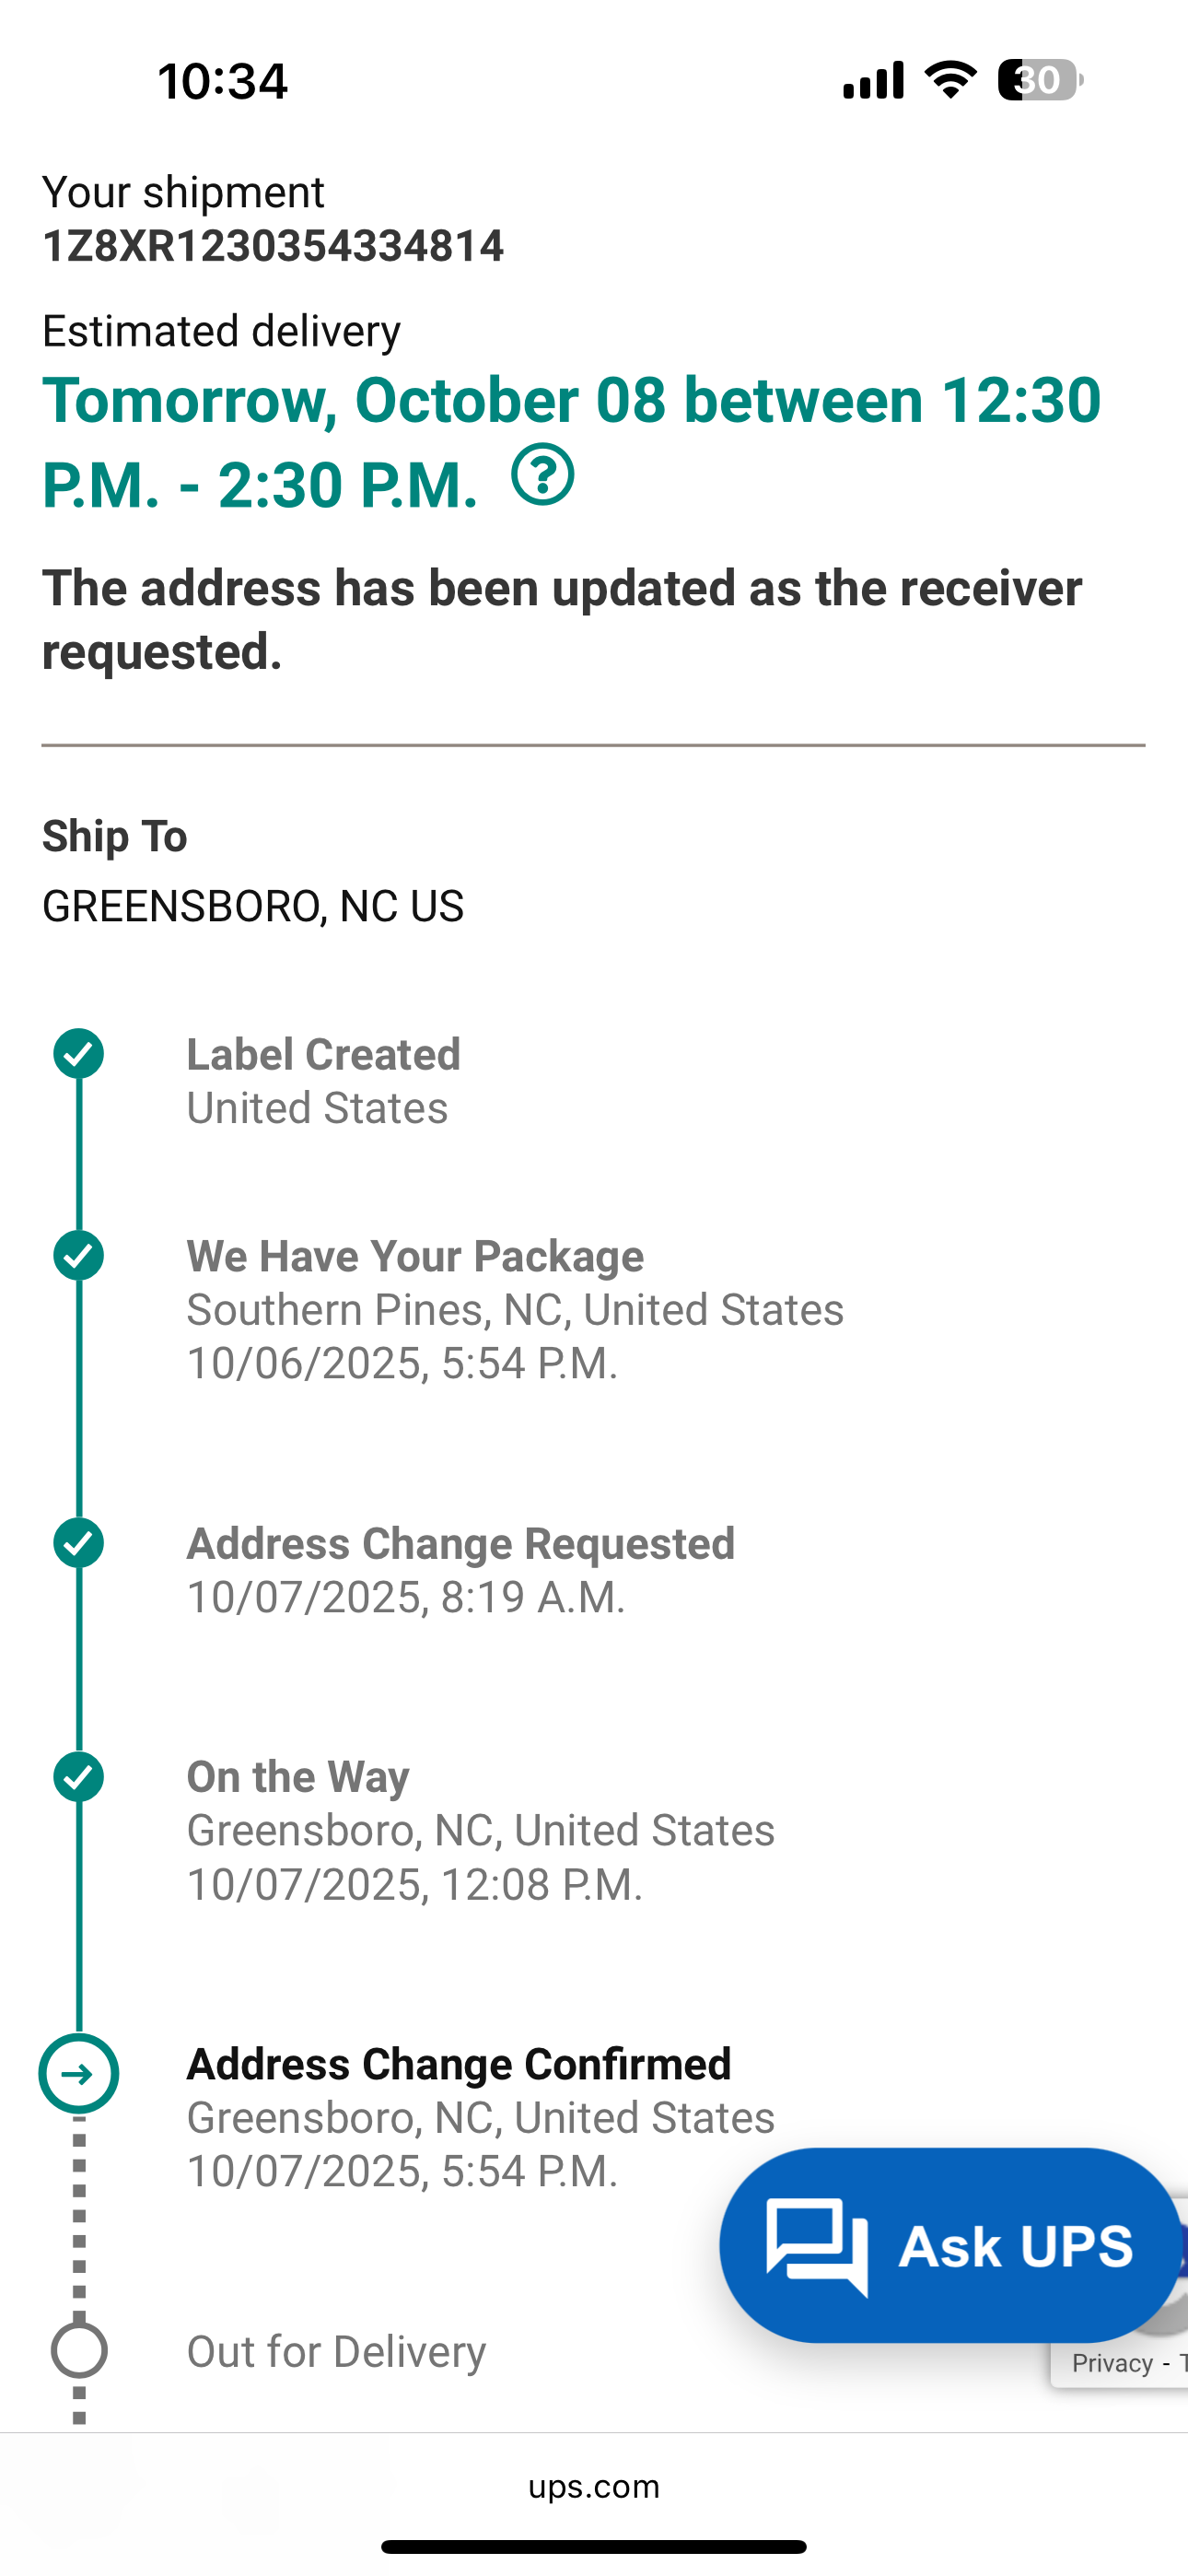Viewport: 1188px width, 2576px height.
Task: Tap the status bar clock showing 10:34
Action: tap(223, 81)
